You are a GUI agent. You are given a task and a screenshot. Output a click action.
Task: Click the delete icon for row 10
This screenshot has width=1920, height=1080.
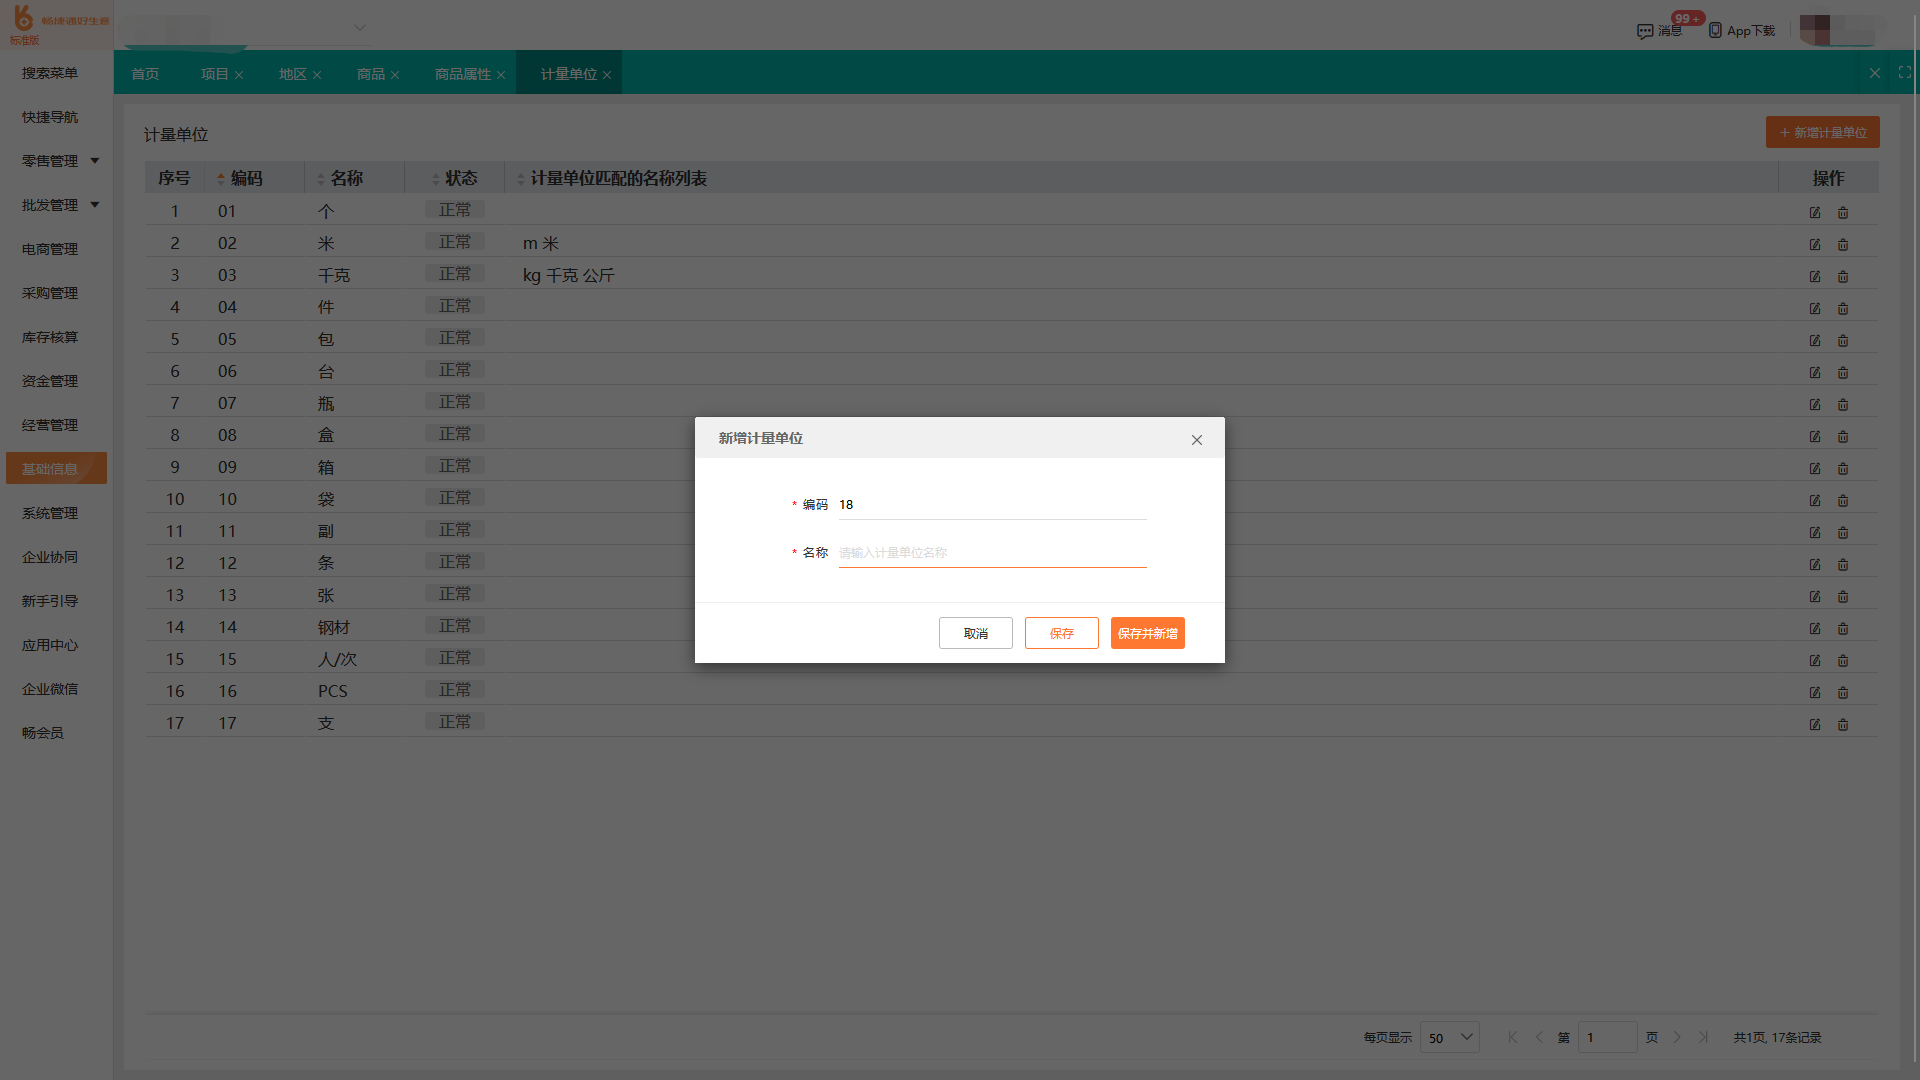(x=1844, y=500)
